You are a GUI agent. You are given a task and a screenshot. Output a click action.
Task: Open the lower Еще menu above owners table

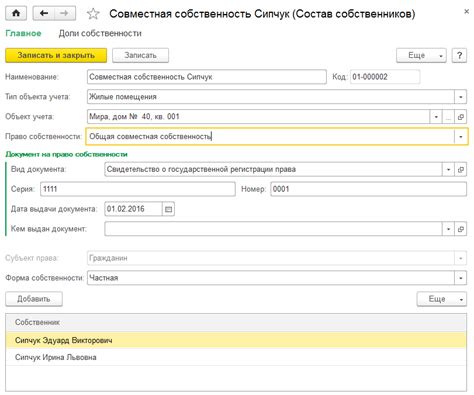[x=442, y=299]
